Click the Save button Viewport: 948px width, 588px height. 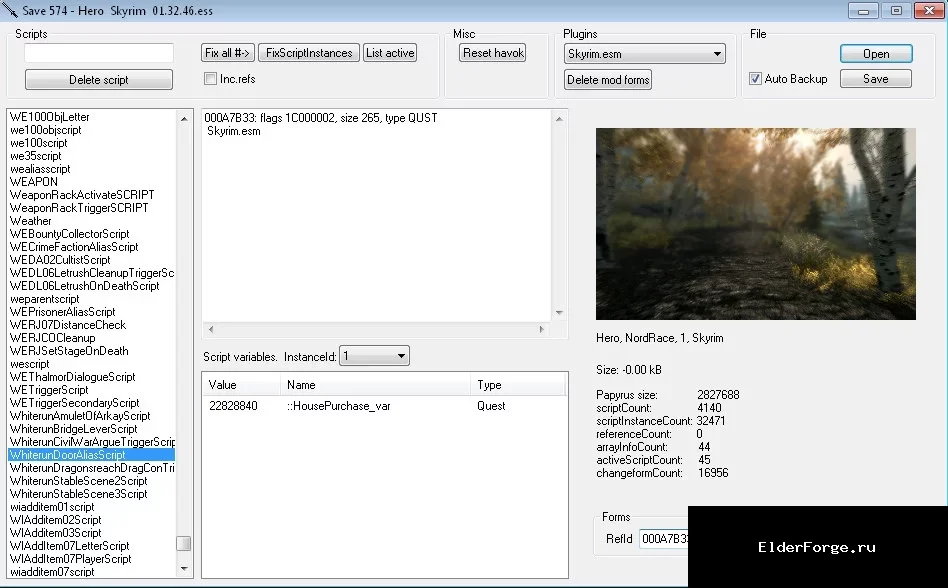[875, 79]
